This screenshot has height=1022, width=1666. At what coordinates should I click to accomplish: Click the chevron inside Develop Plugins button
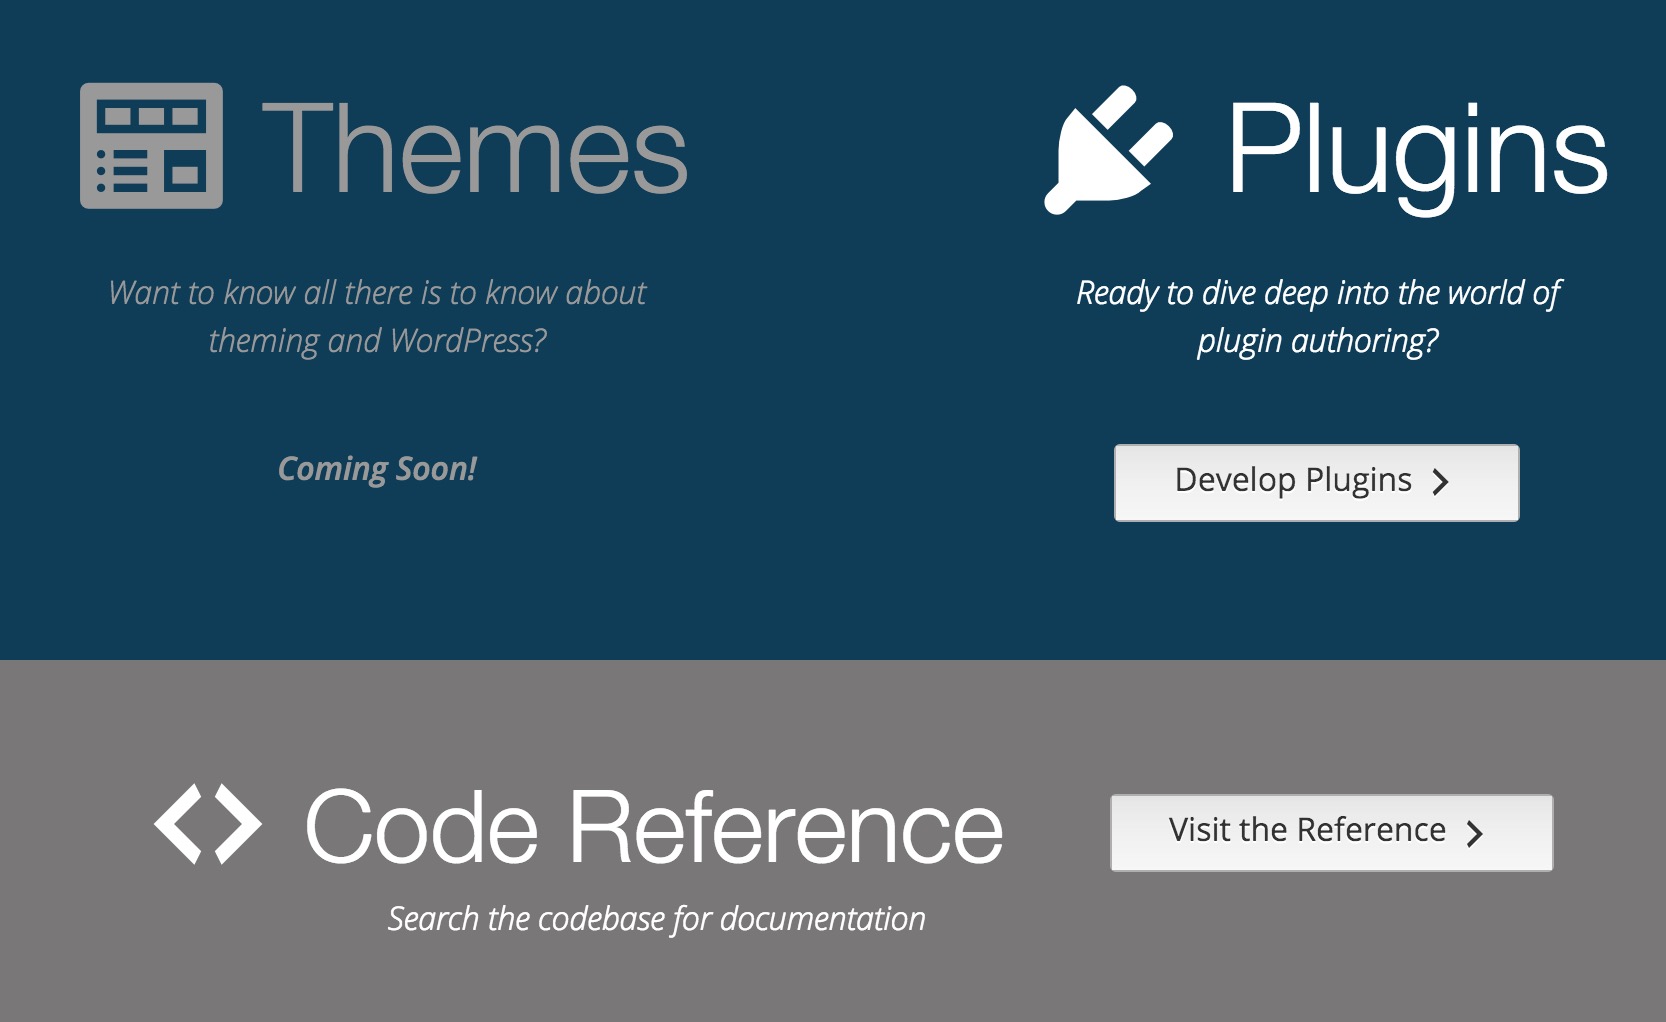(x=1440, y=482)
